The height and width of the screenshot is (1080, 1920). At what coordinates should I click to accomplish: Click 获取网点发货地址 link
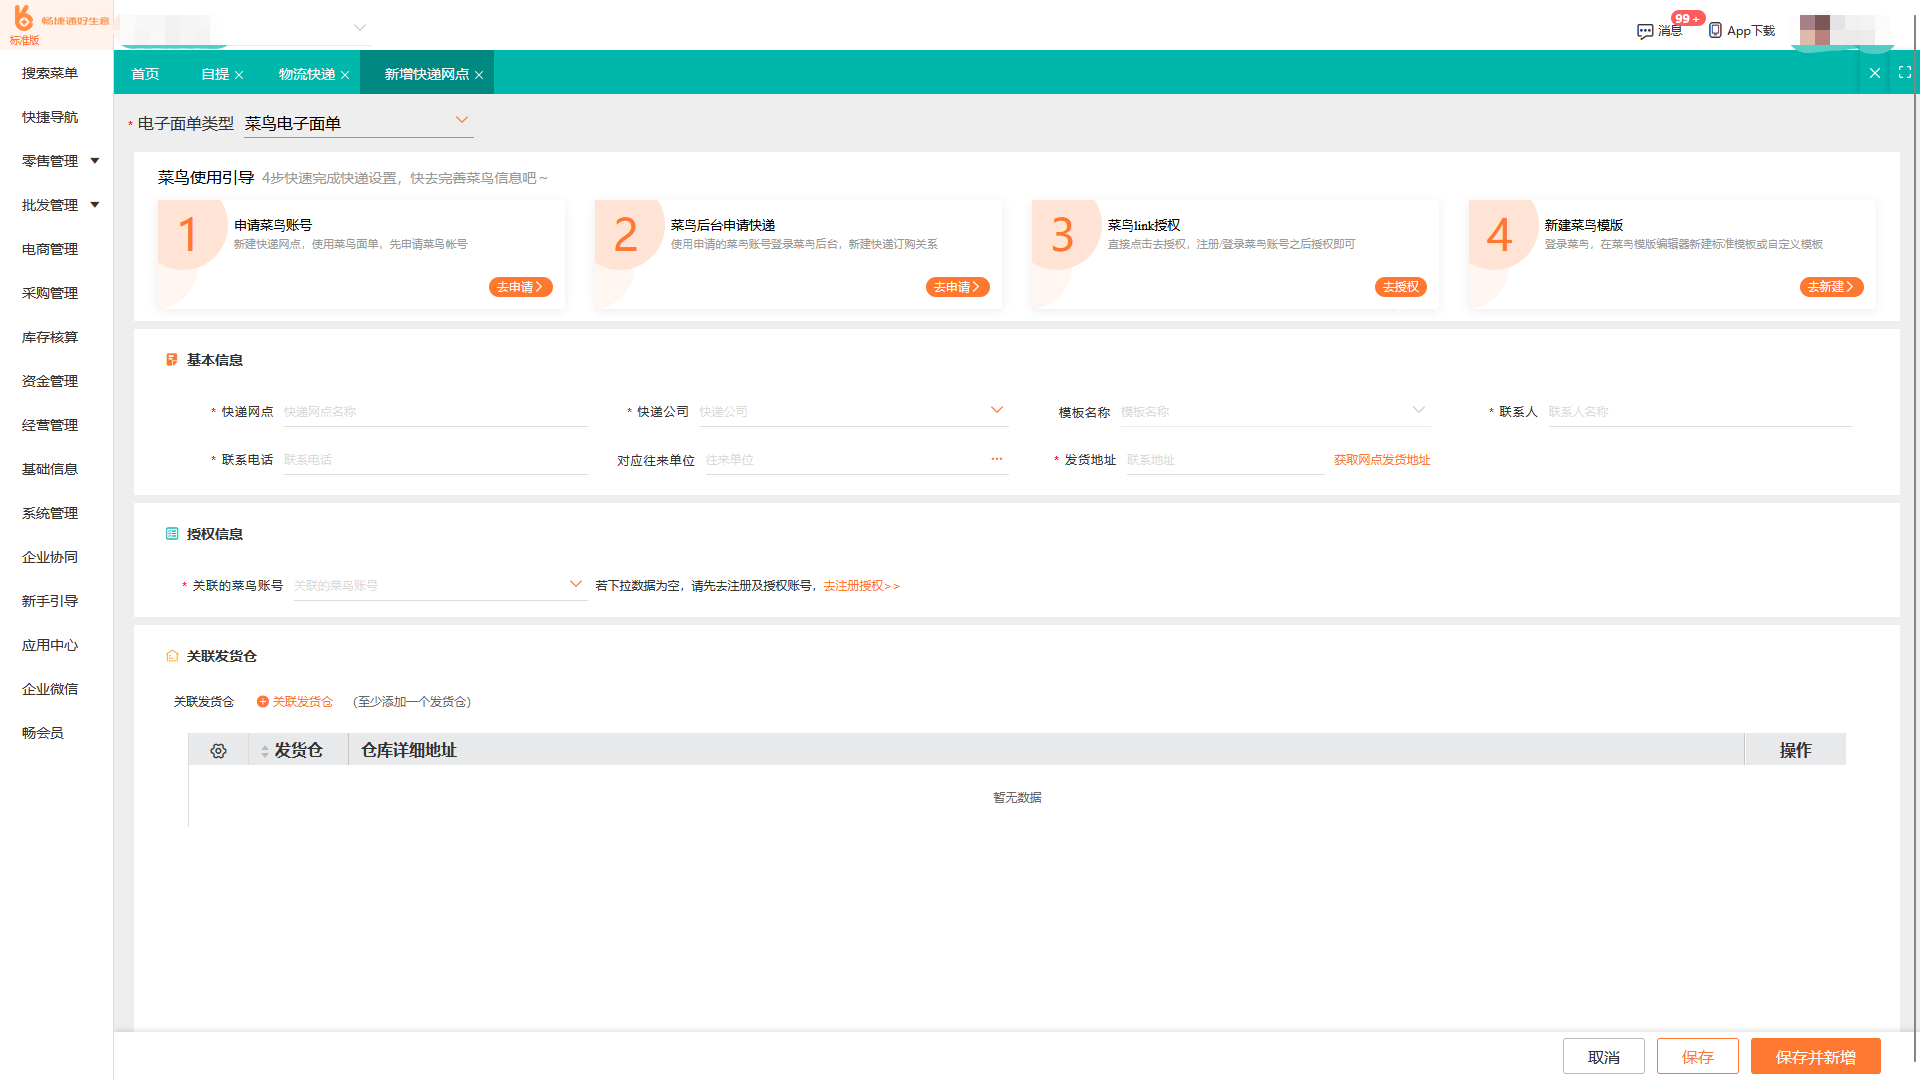1382,459
